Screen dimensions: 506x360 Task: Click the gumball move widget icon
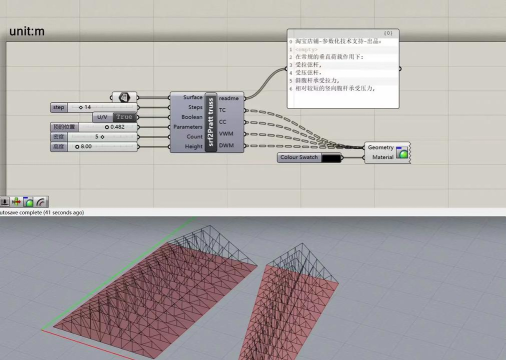pyautogui.click(x=16, y=202)
